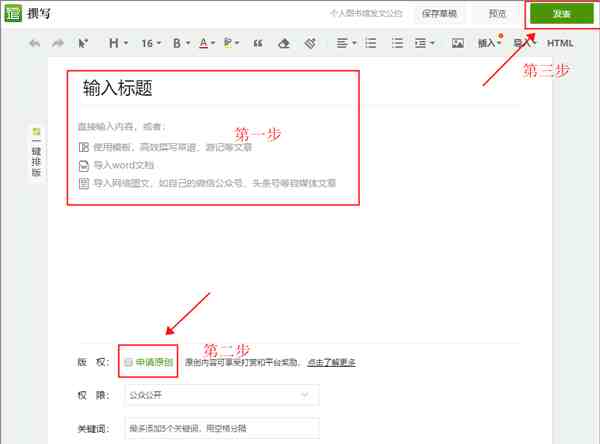Screen dimensions: 600x444
Task: Open the 点击了解更多 link
Action: [x=331, y=362]
